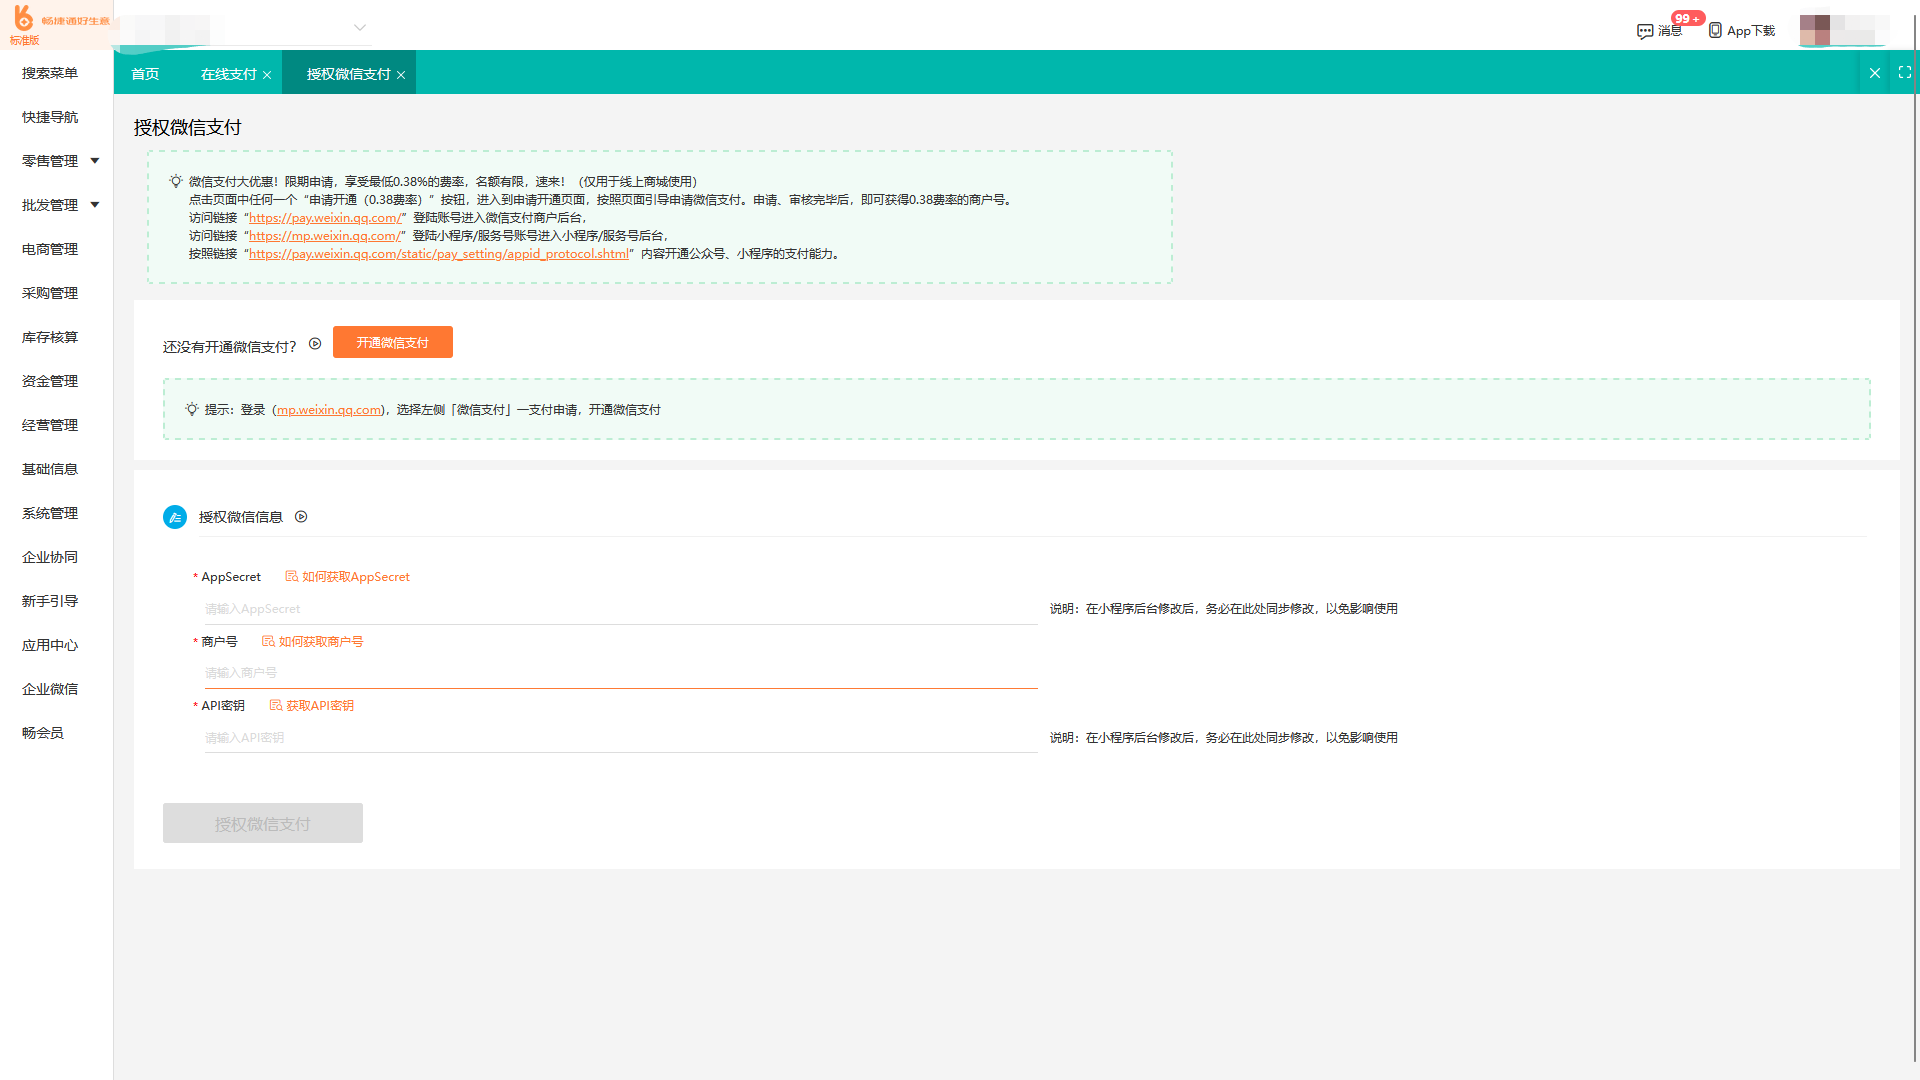Click visit pay.weixin.qq.com link
Image resolution: width=1920 pixels, height=1080 pixels.
point(326,218)
